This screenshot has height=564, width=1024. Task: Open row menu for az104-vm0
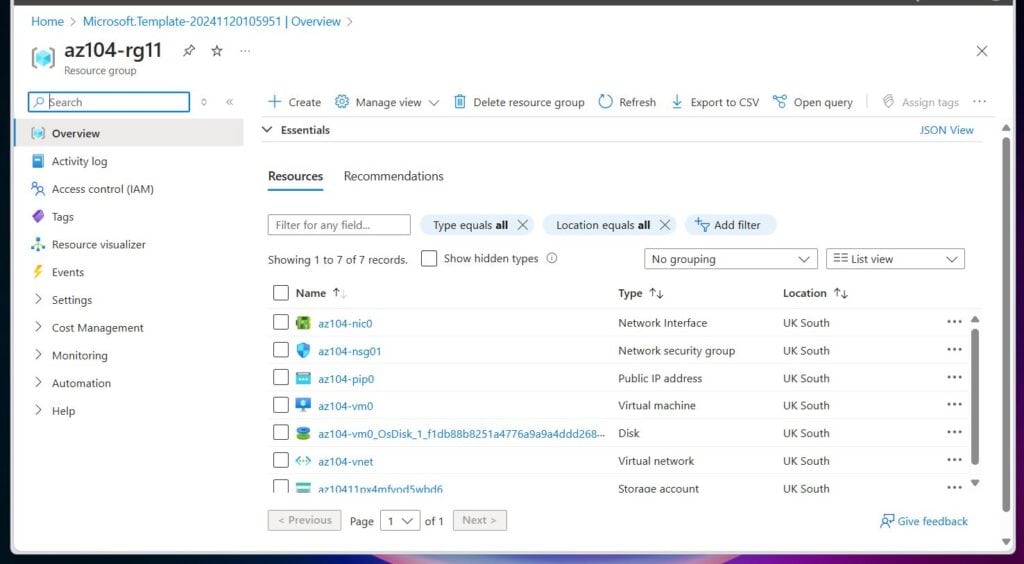[x=954, y=405]
